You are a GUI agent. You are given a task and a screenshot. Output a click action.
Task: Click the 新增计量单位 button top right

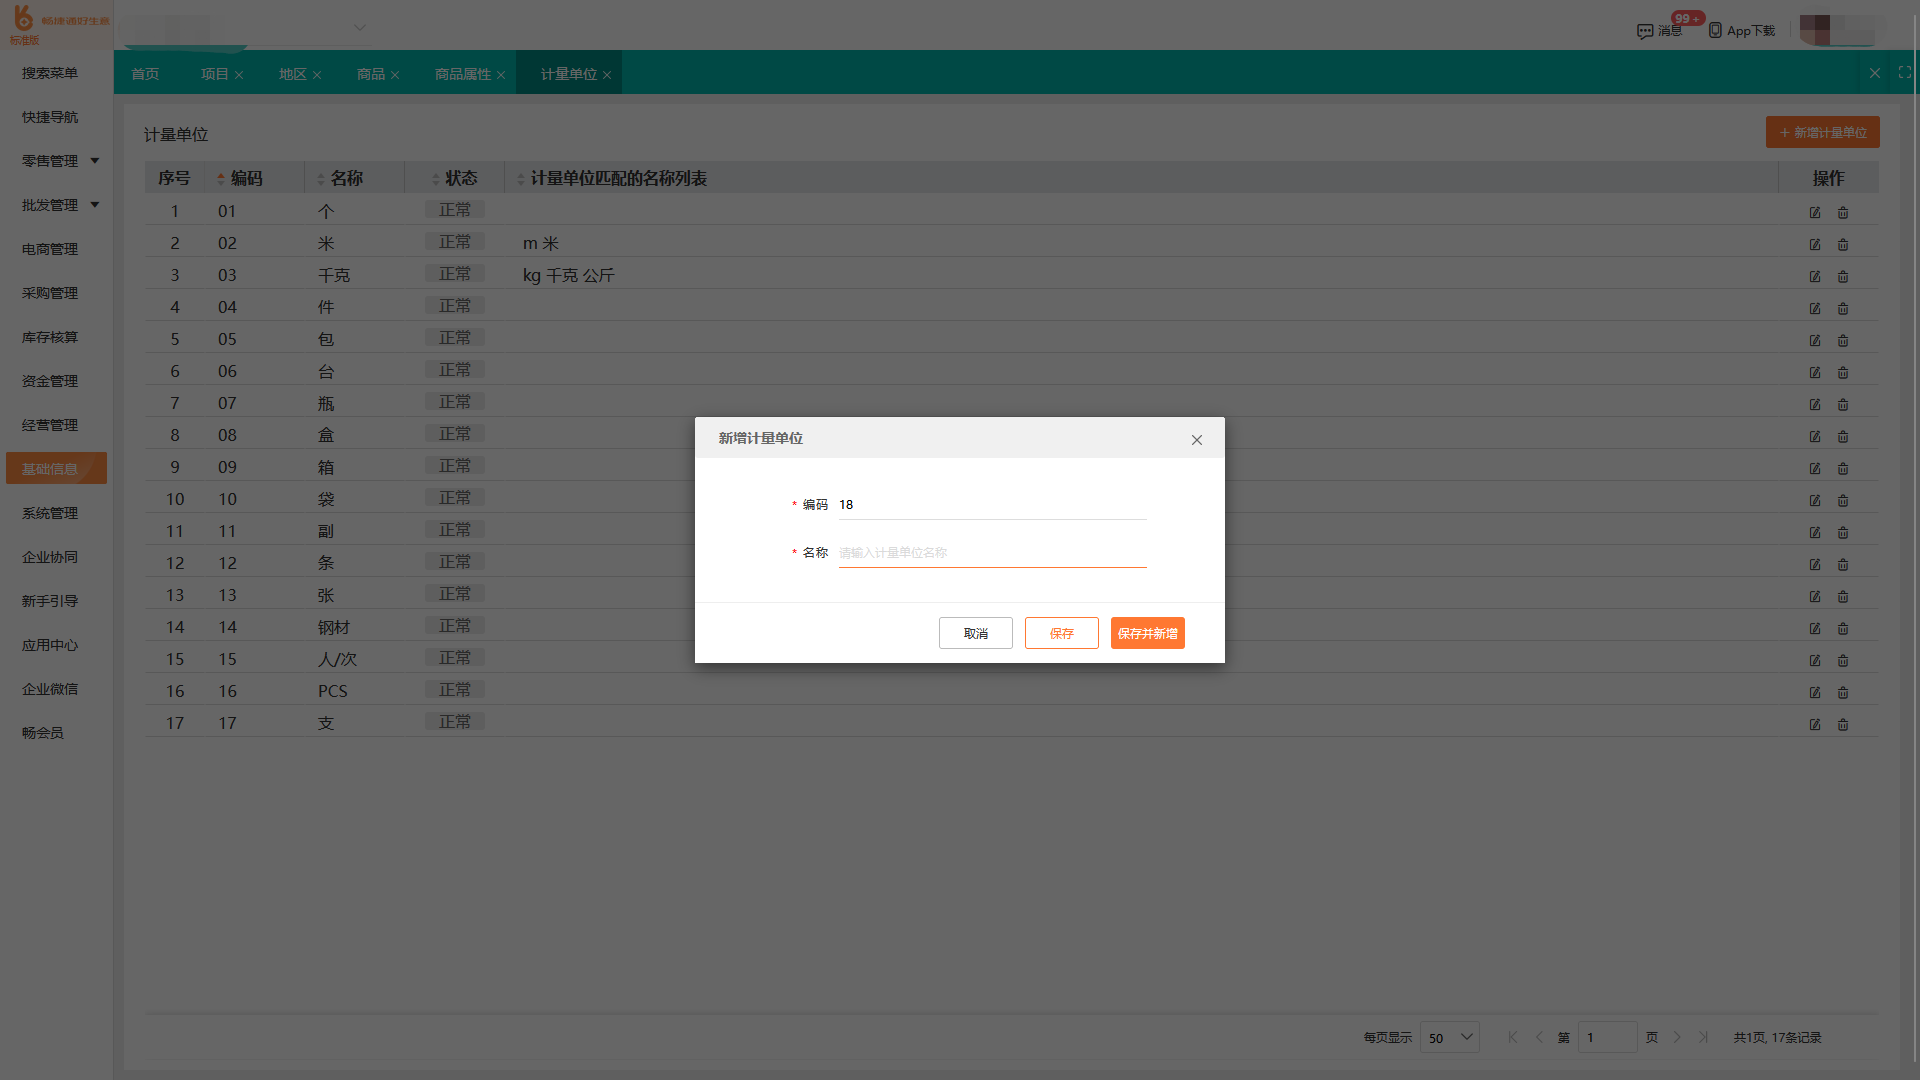coord(1822,132)
